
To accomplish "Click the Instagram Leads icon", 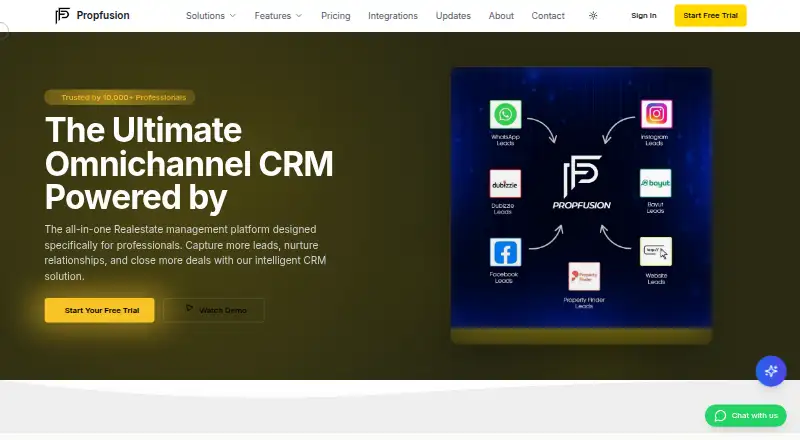I will (656, 113).
